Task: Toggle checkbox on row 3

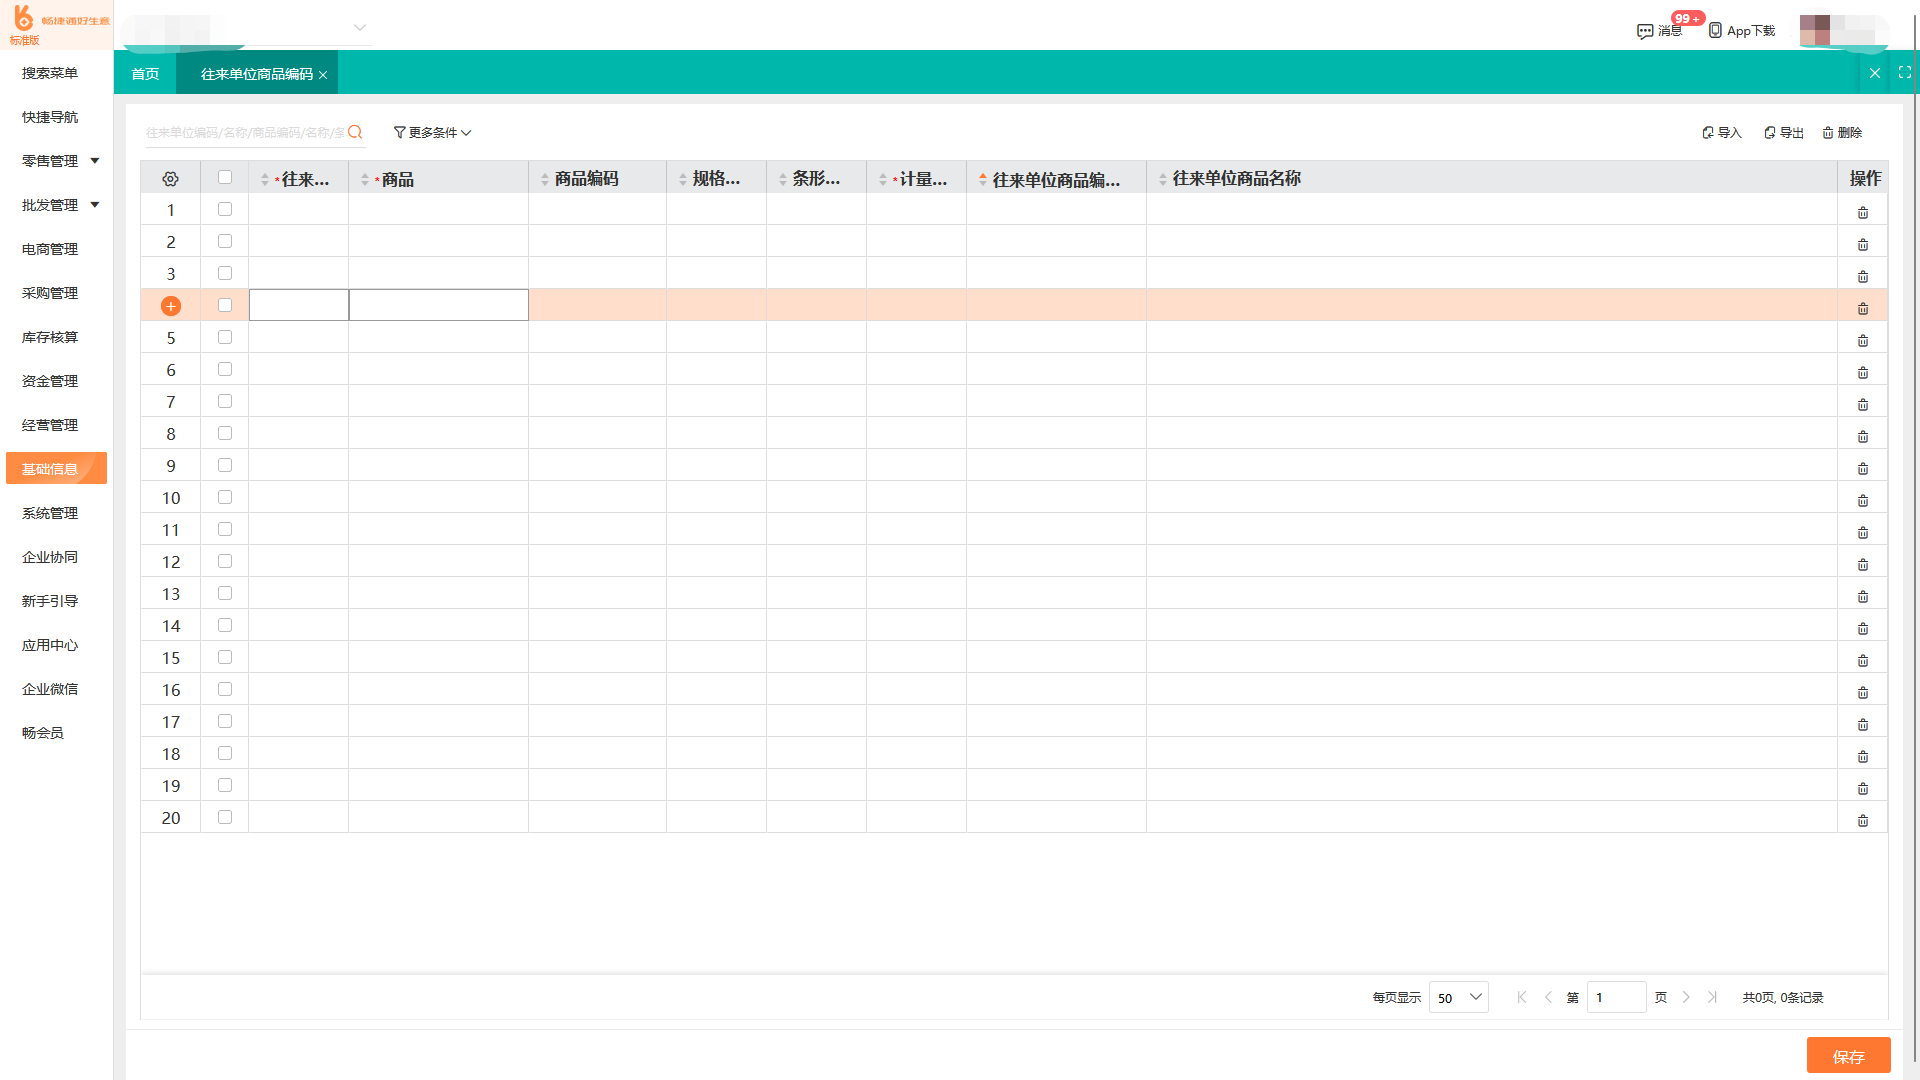Action: click(224, 273)
